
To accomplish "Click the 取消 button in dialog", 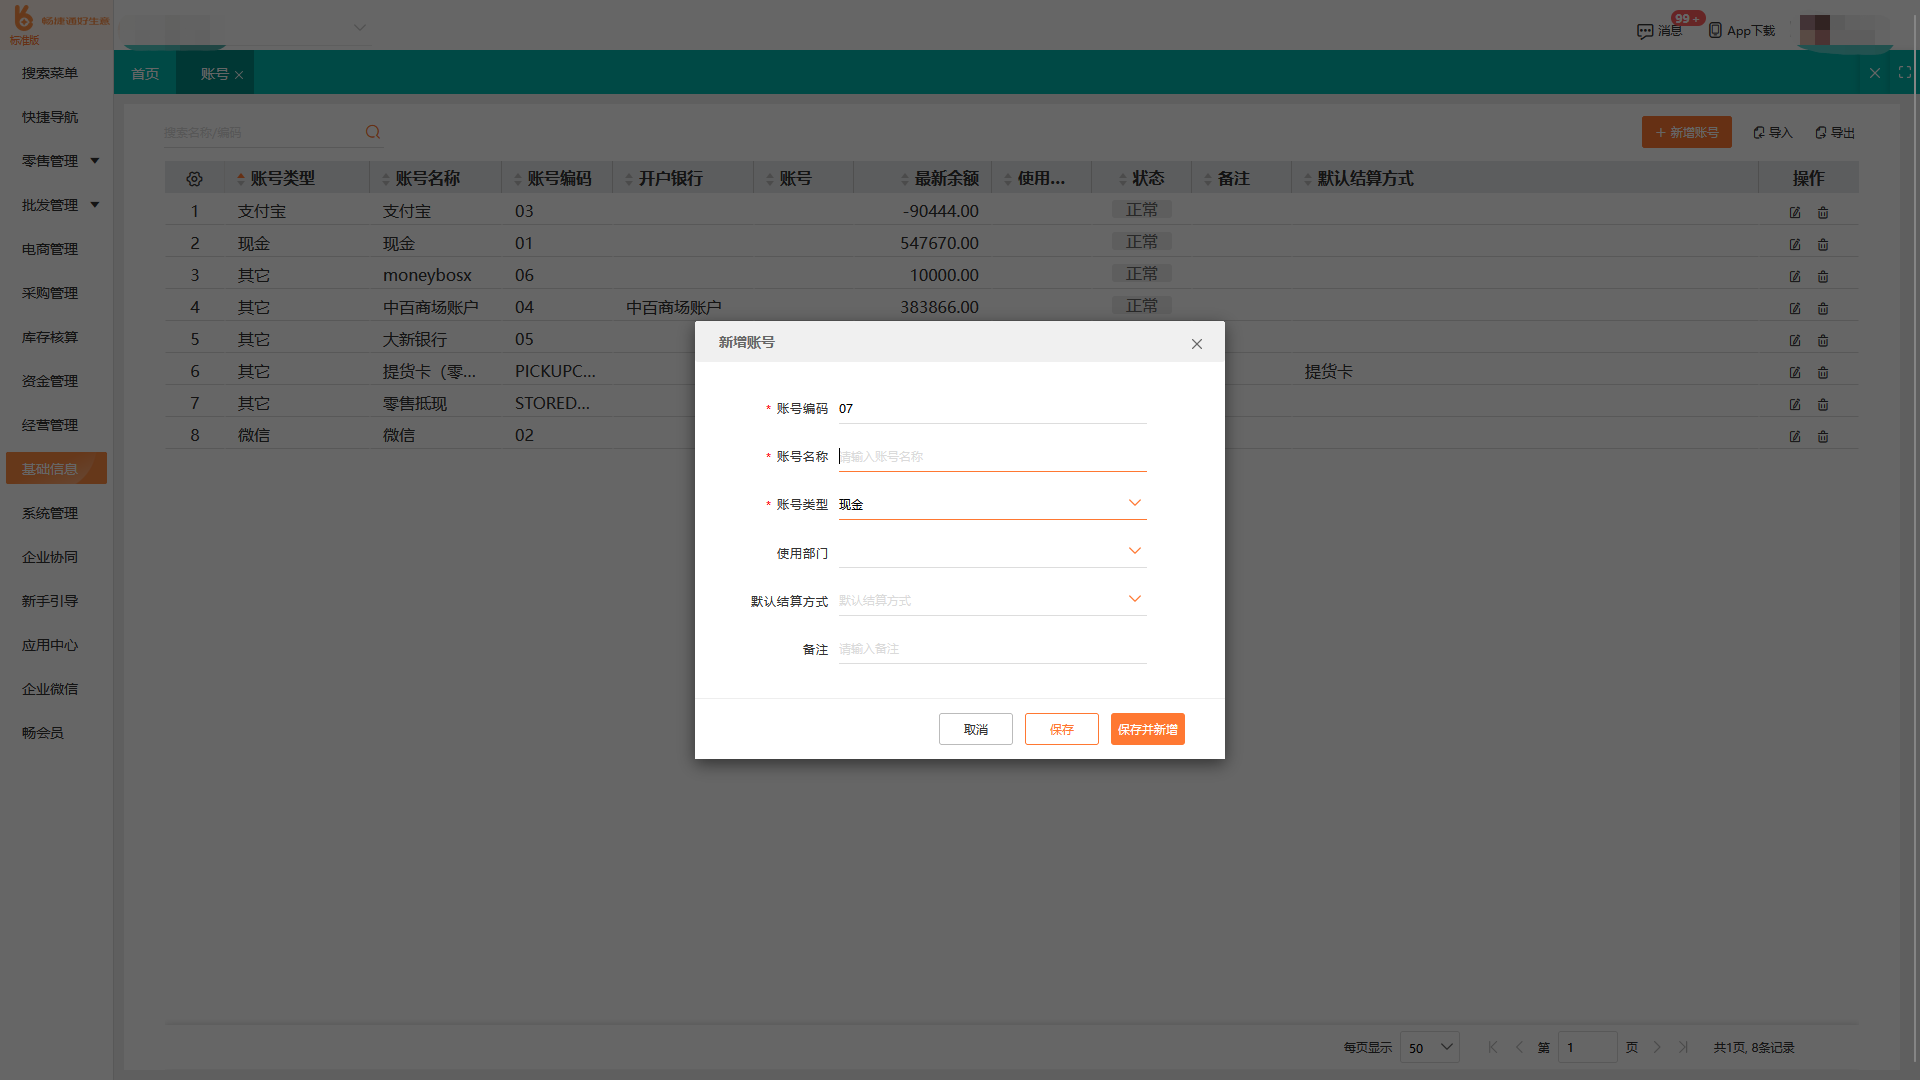I will (976, 729).
